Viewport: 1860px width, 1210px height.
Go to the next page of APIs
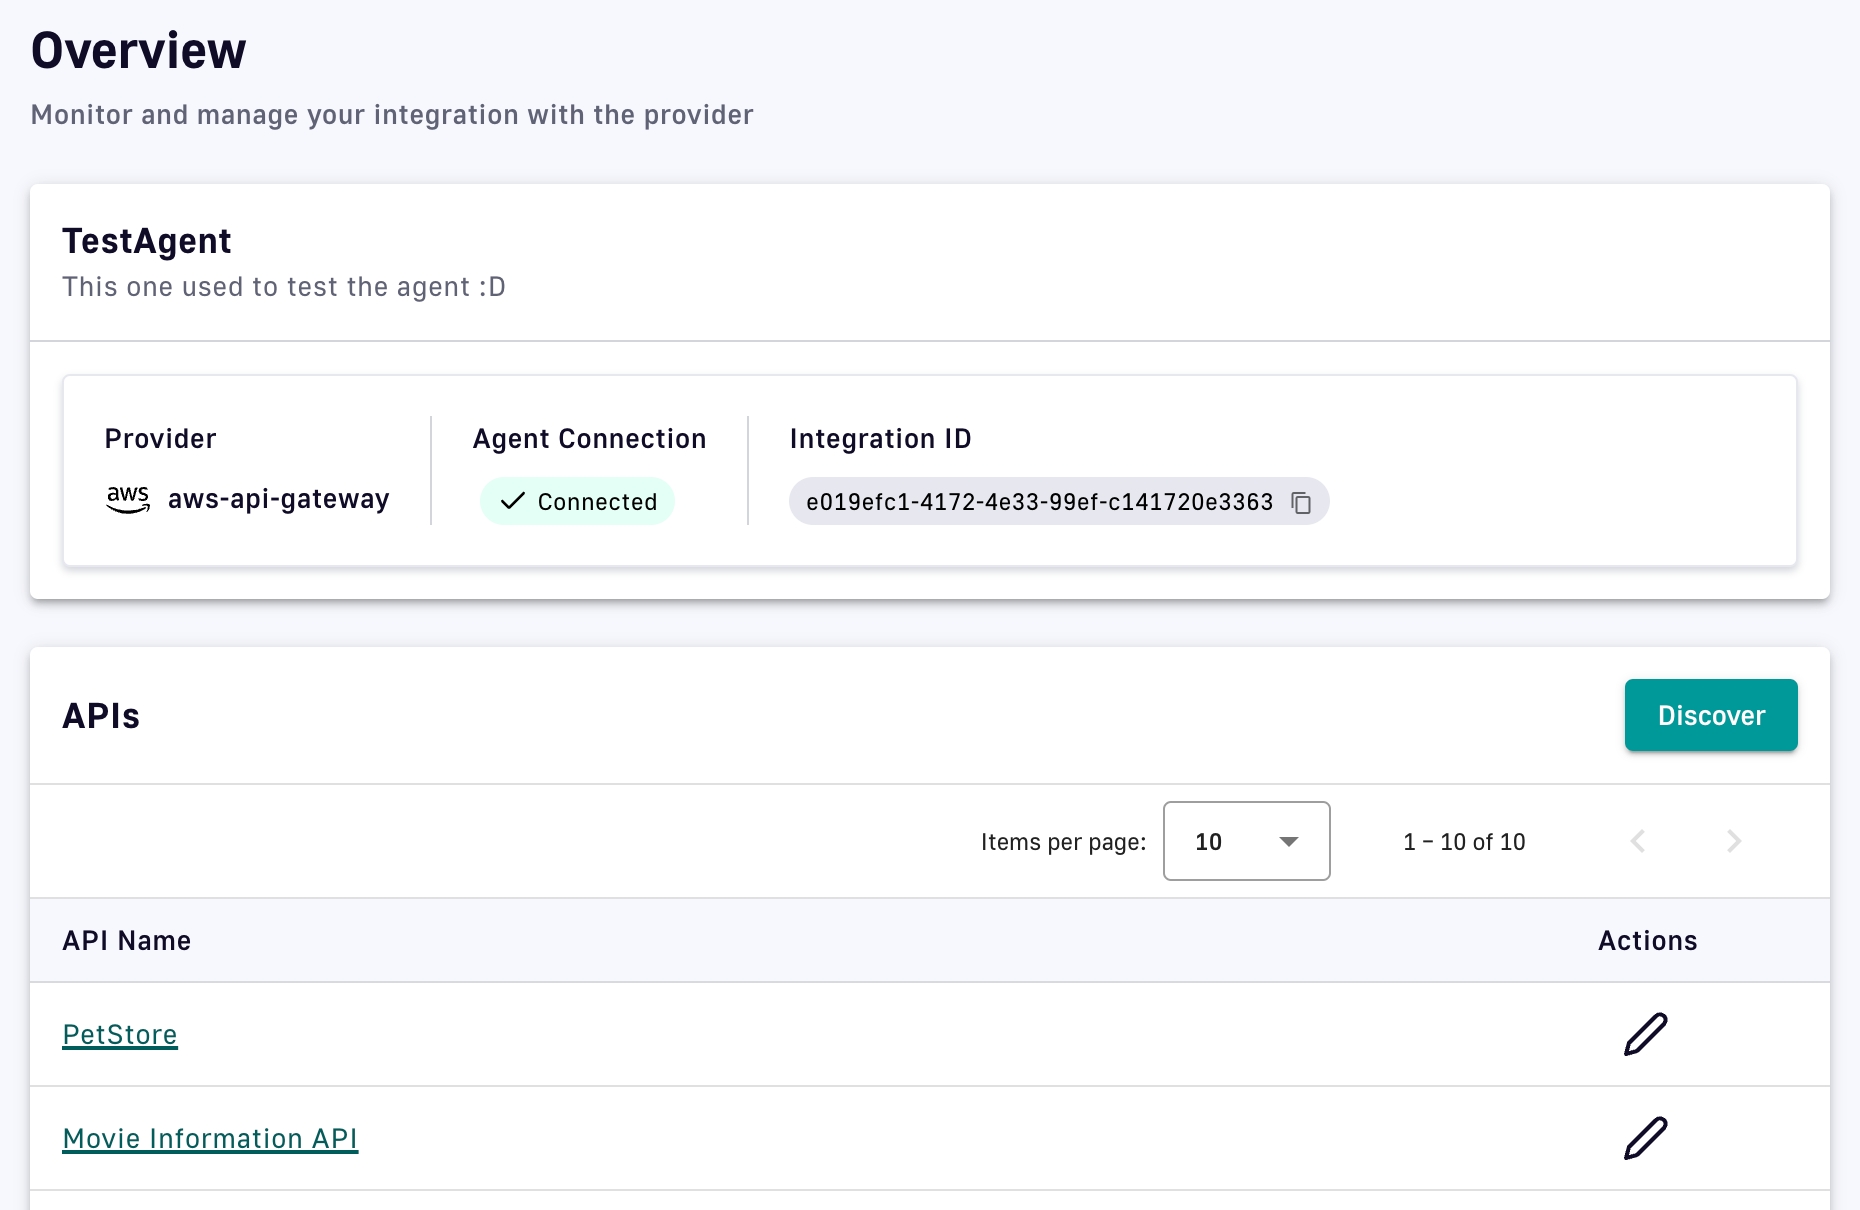[x=1734, y=841]
